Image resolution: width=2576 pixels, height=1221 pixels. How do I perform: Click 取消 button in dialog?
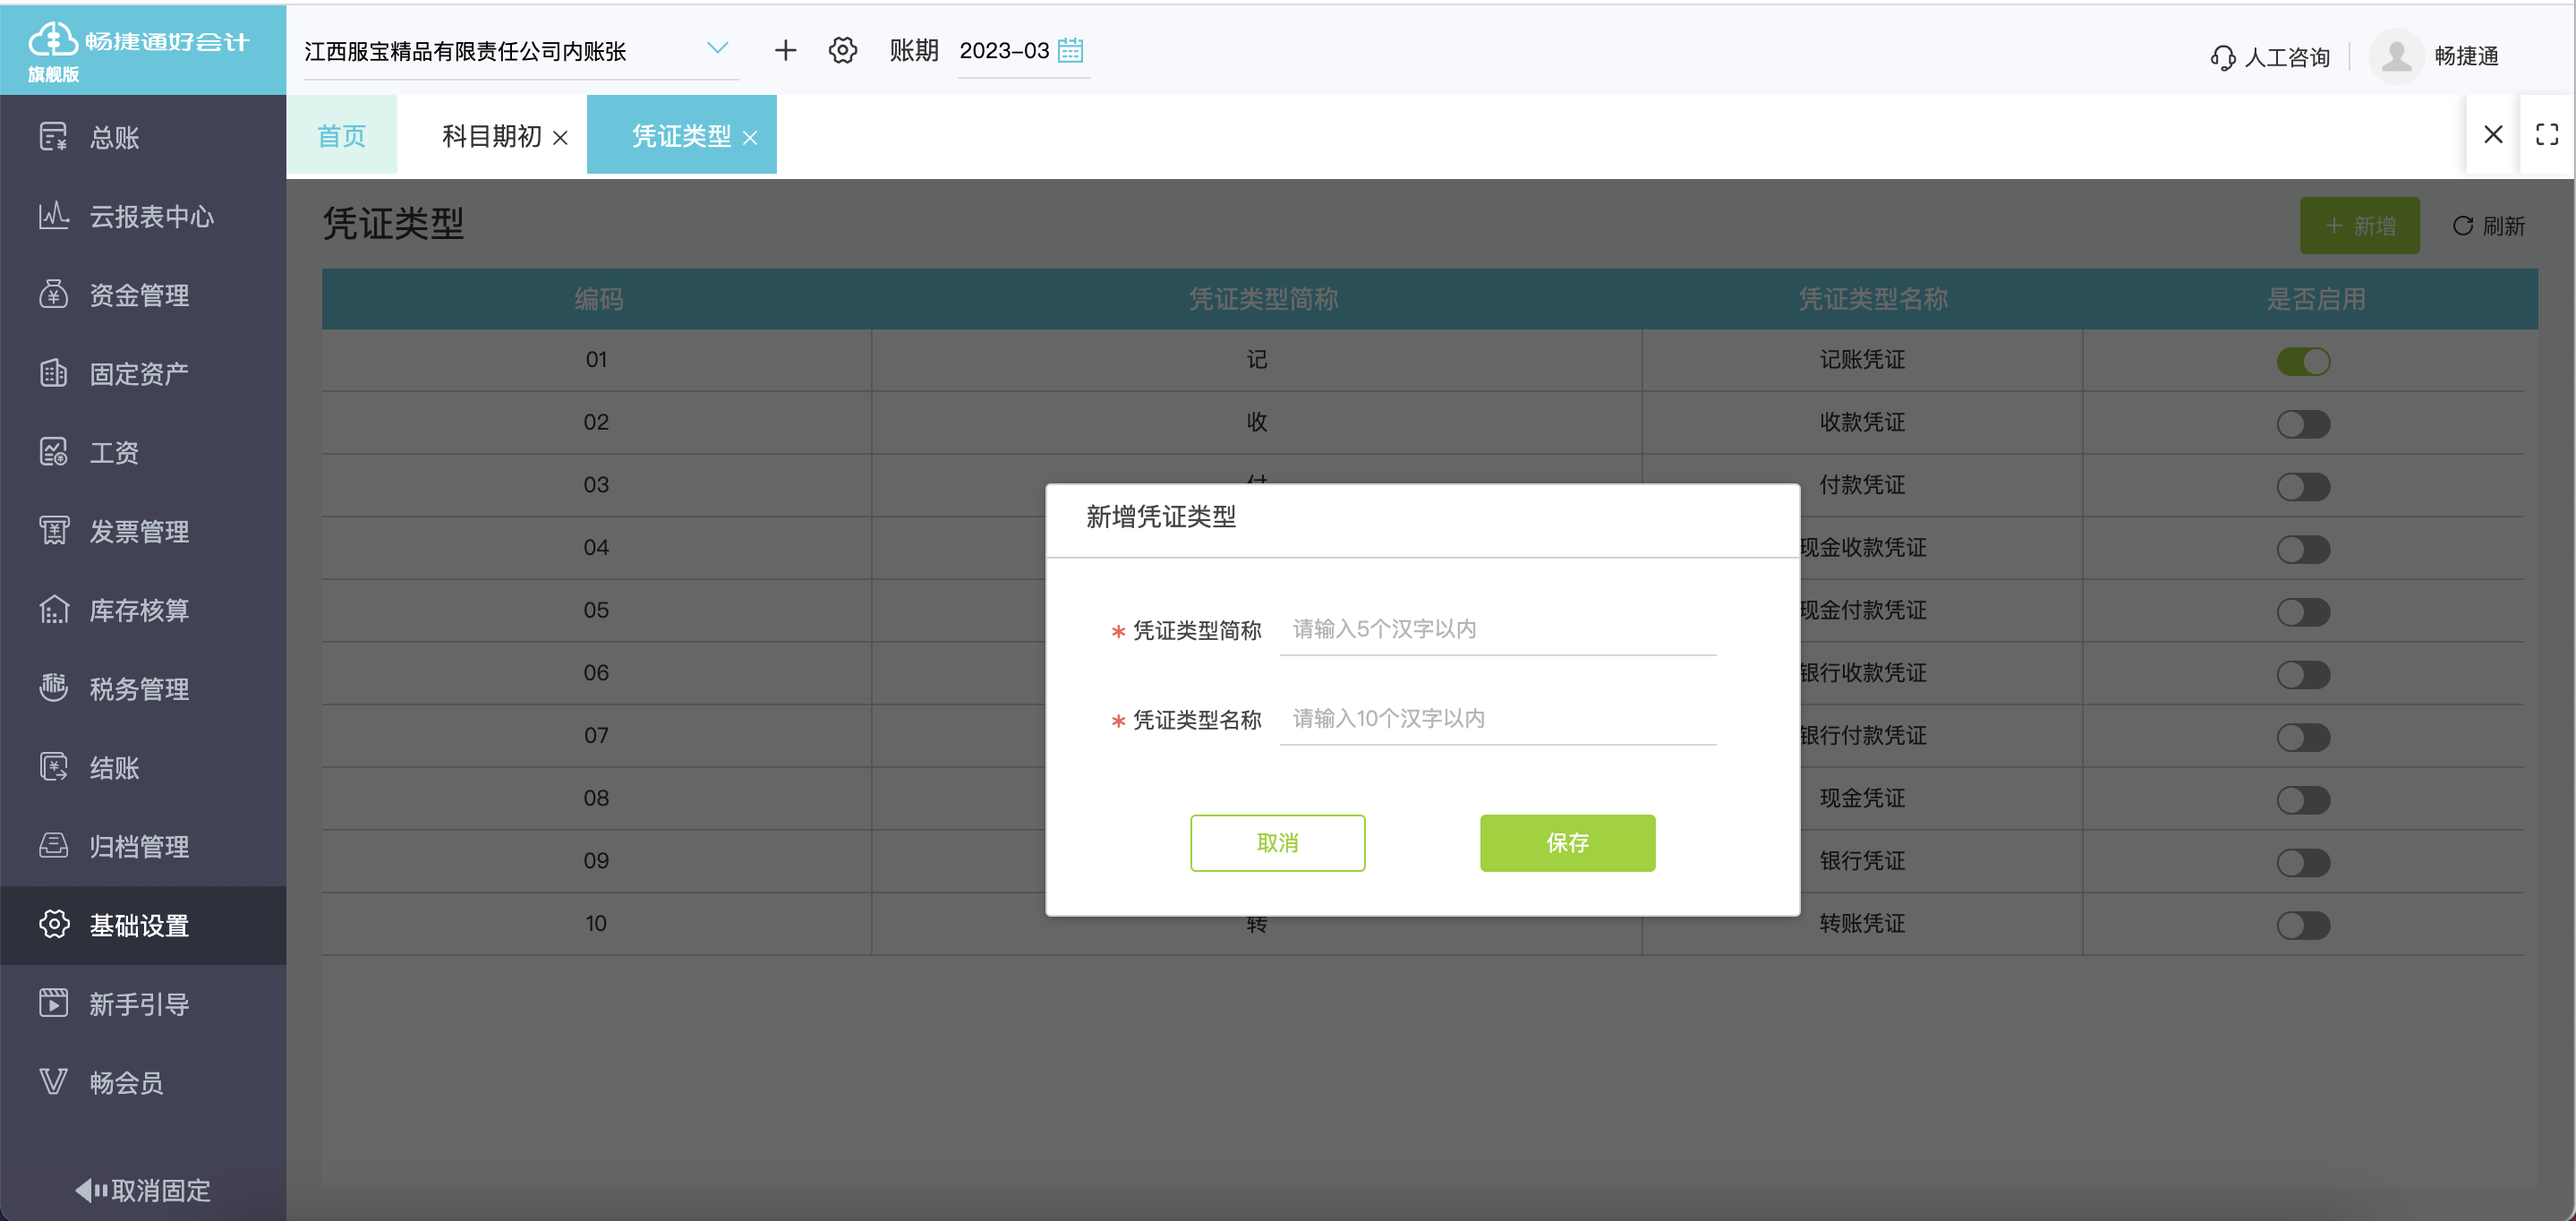click(1280, 843)
